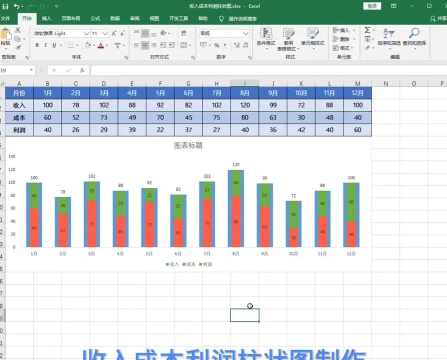The image size is (447, 360).
Task: Toggle bottom align button
Action: click(153, 33)
